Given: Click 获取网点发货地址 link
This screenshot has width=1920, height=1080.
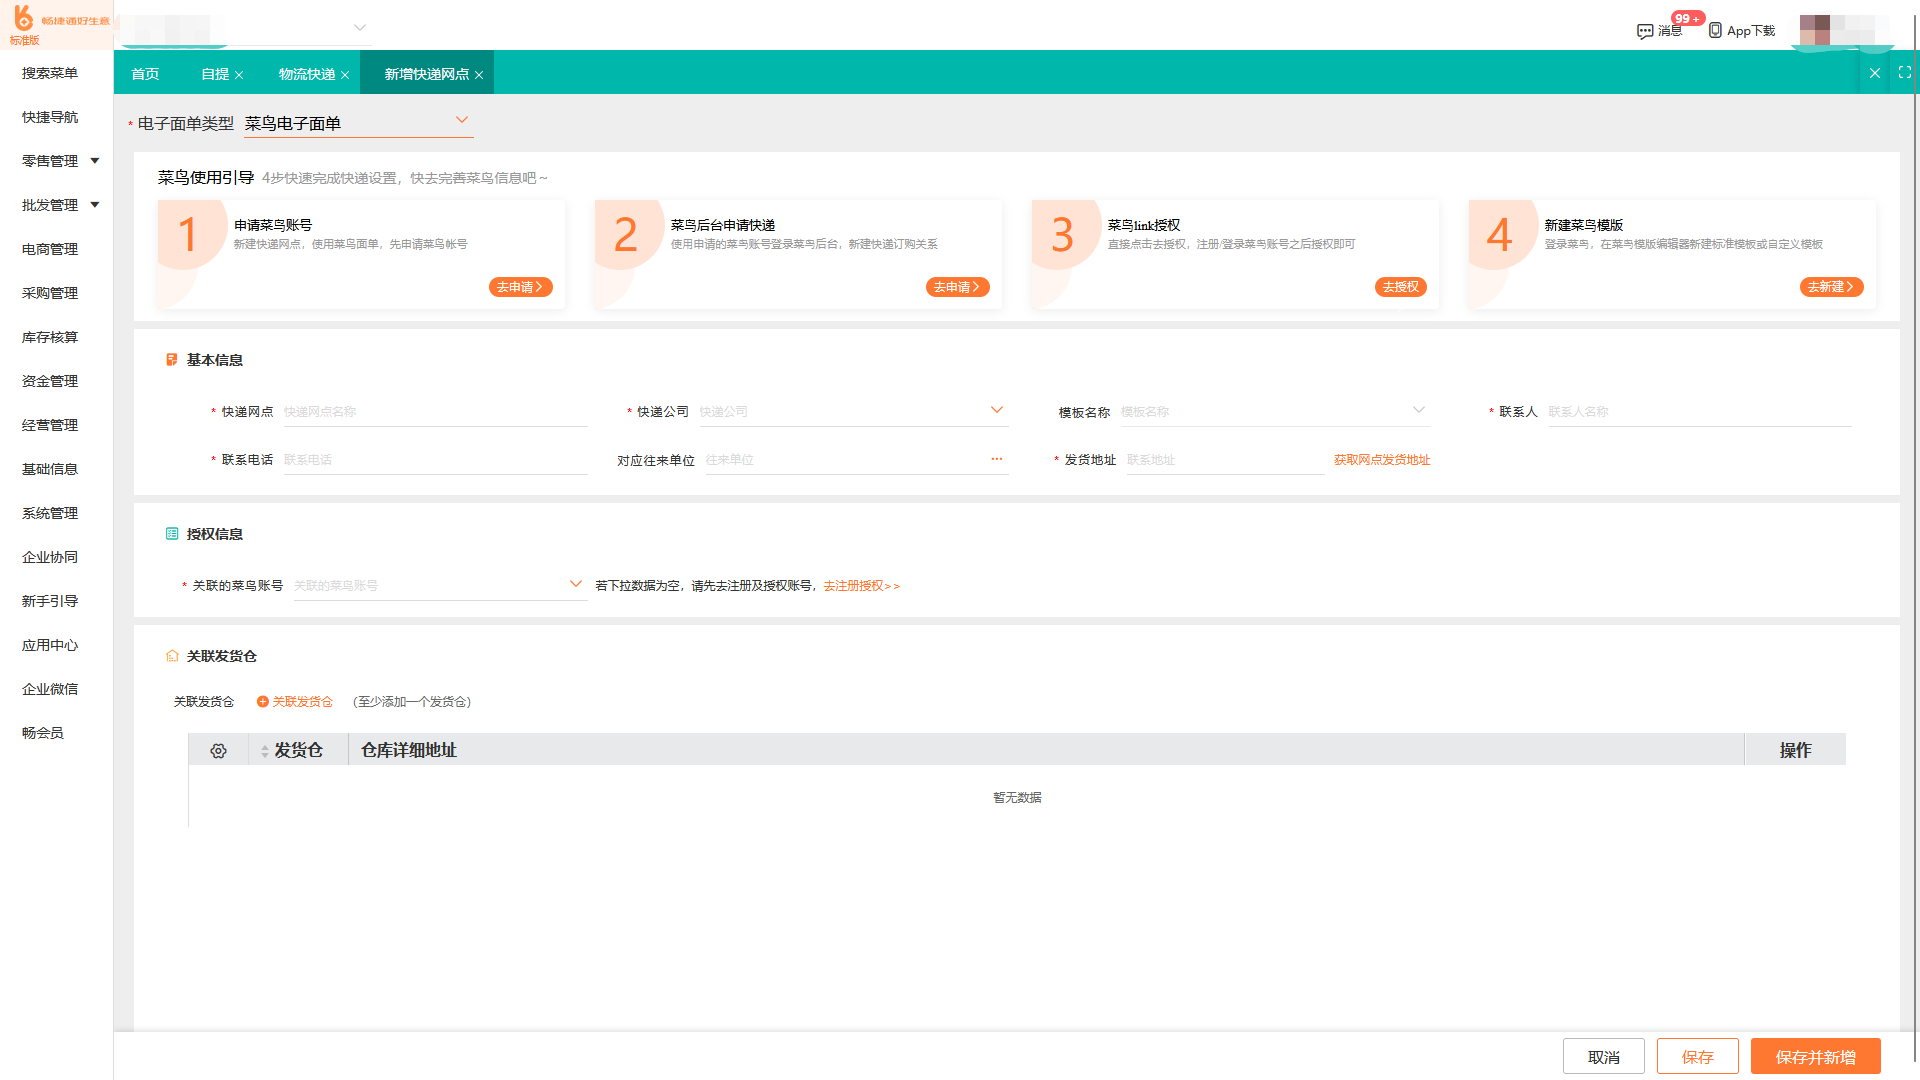Looking at the screenshot, I should [1382, 459].
